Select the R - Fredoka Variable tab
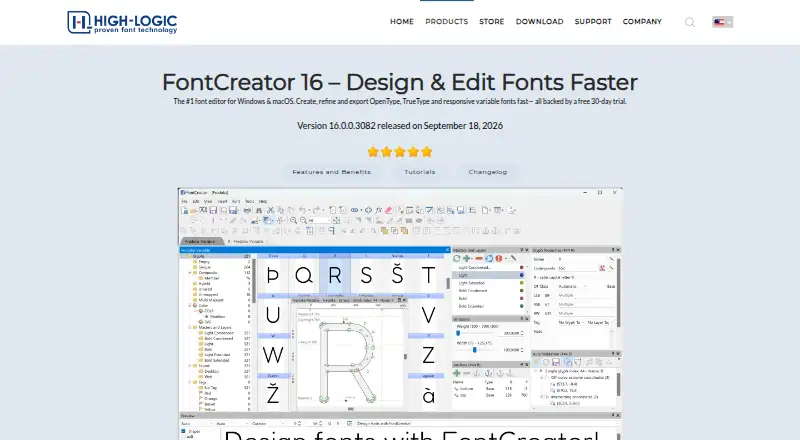Image resolution: width=800 pixels, height=440 pixels. tap(245, 241)
